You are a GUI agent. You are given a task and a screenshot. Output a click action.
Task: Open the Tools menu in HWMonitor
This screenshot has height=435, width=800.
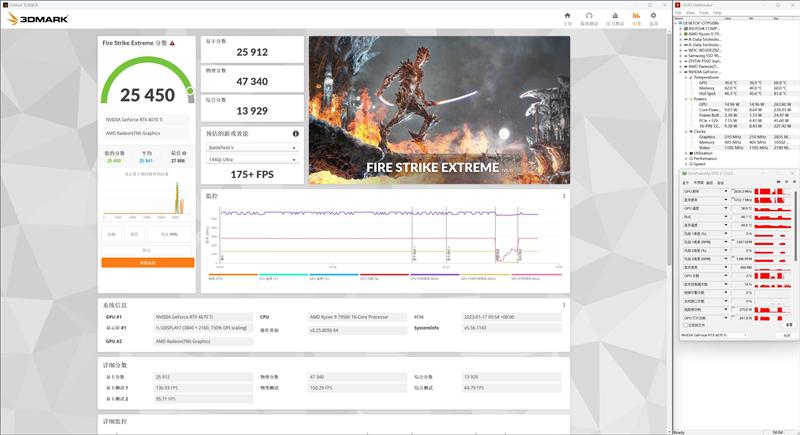tap(706, 13)
